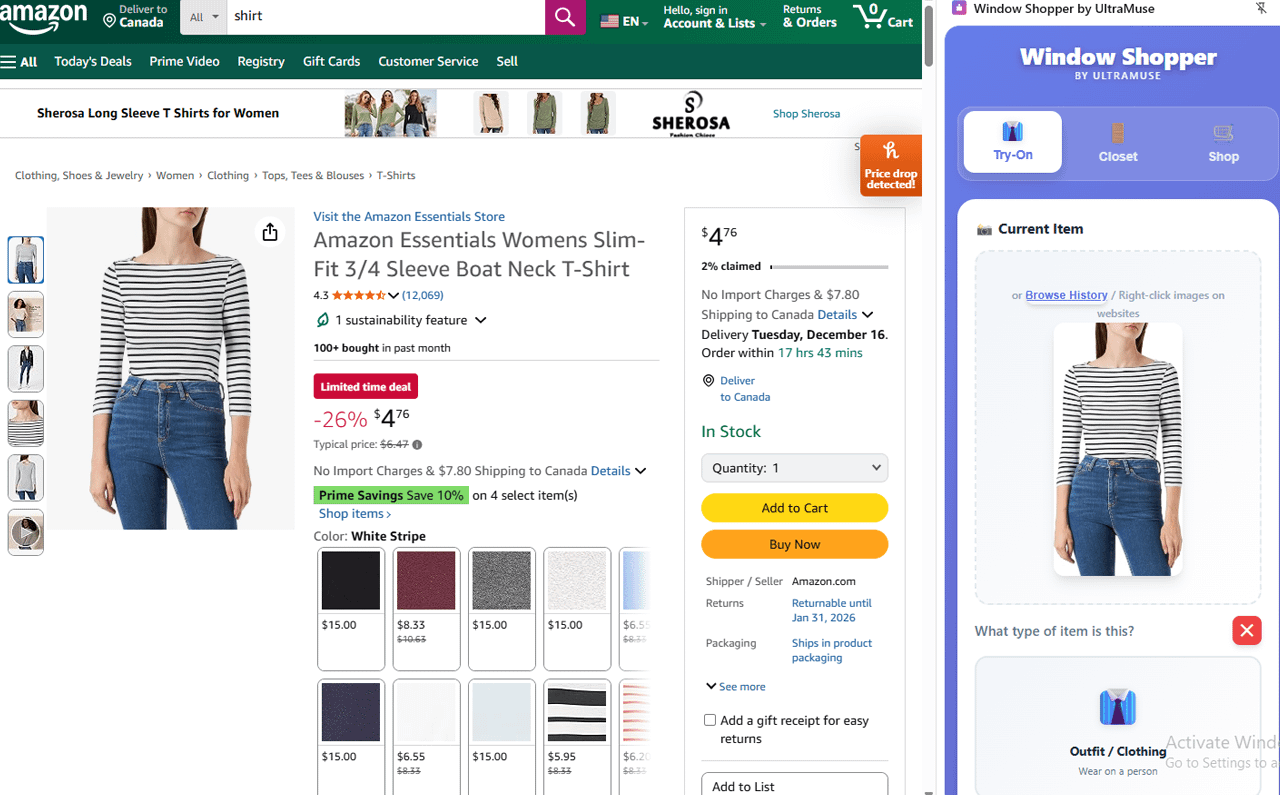Open the Browse History link
Screen dimensions: 1280x800
point(1066,295)
